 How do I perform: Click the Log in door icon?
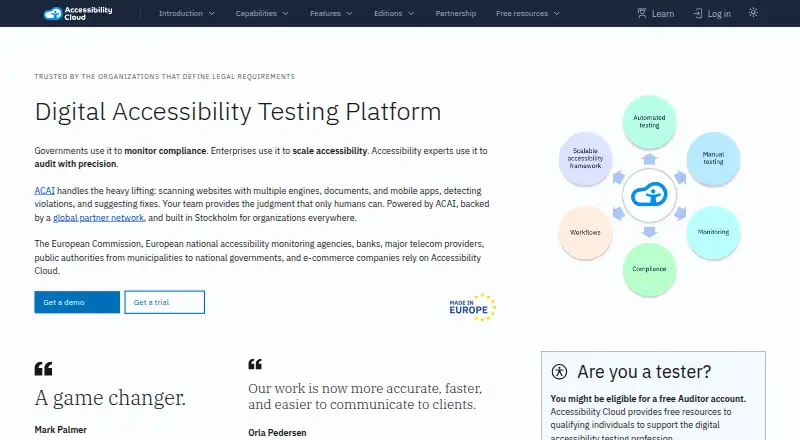pyautogui.click(x=697, y=13)
